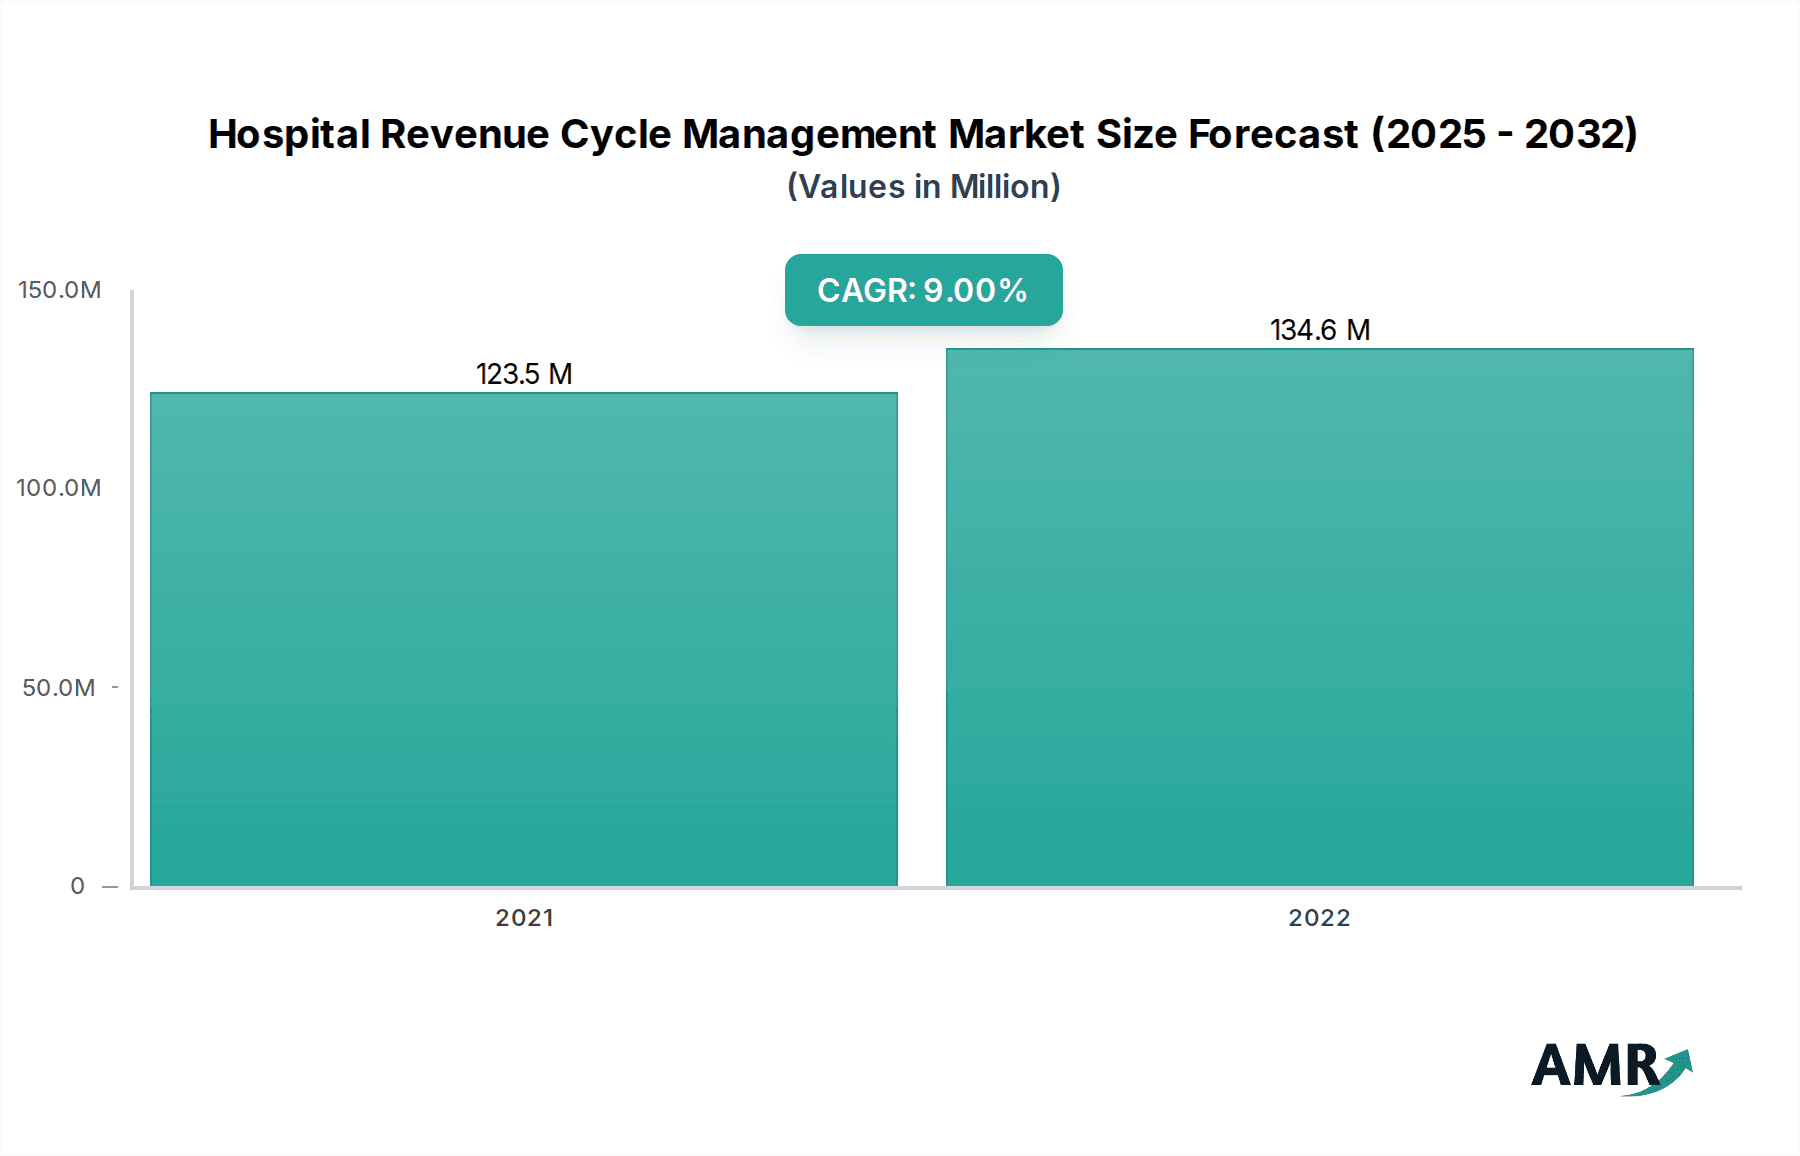Click the teal fill of the taller bar
The width and height of the screenshot is (1800, 1156).
(x=1318, y=620)
